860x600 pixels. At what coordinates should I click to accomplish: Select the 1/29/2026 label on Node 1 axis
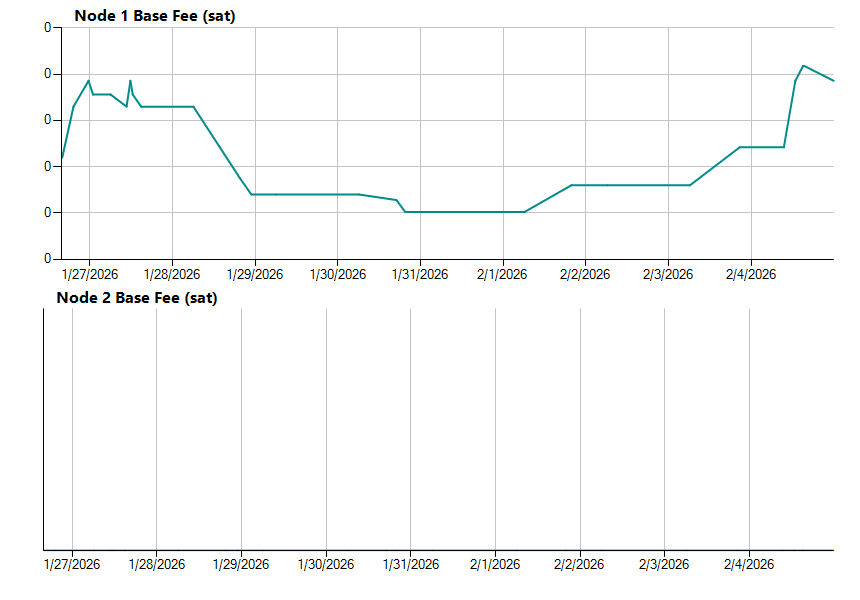click(255, 274)
